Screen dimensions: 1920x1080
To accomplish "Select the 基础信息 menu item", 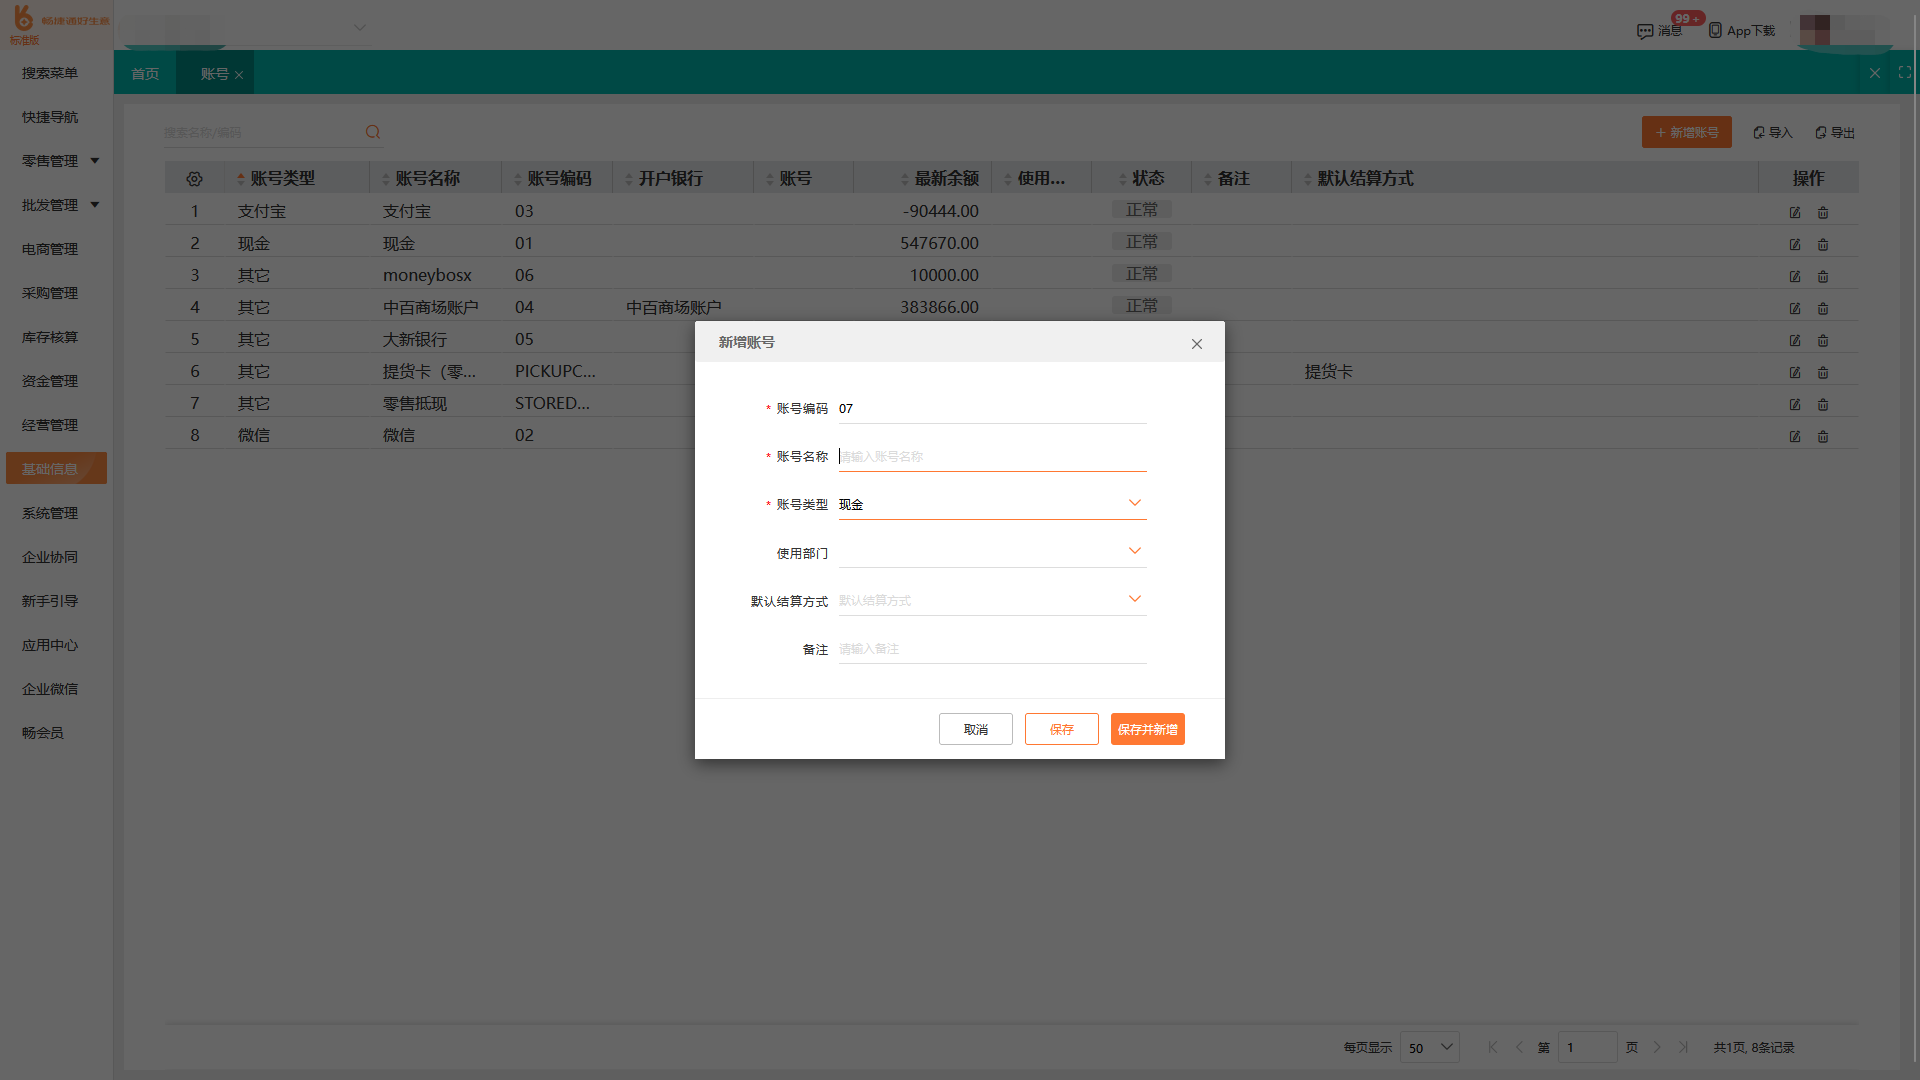I will (x=53, y=468).
